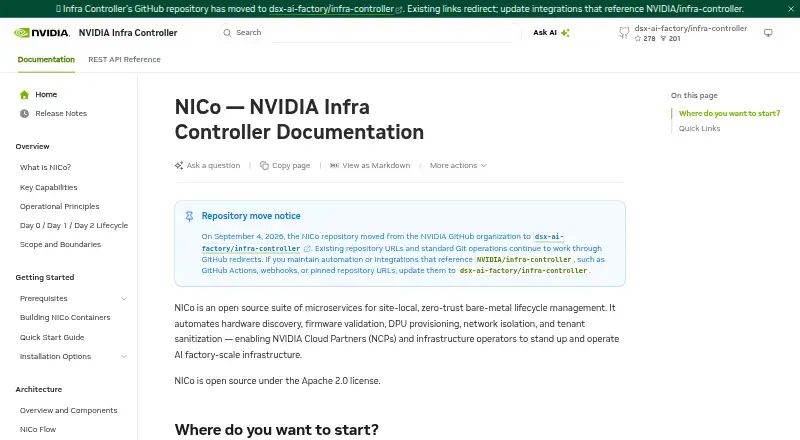800x440 pixels.
Task: Dismiss the repository move announcement banner
Action: (791, 9)
